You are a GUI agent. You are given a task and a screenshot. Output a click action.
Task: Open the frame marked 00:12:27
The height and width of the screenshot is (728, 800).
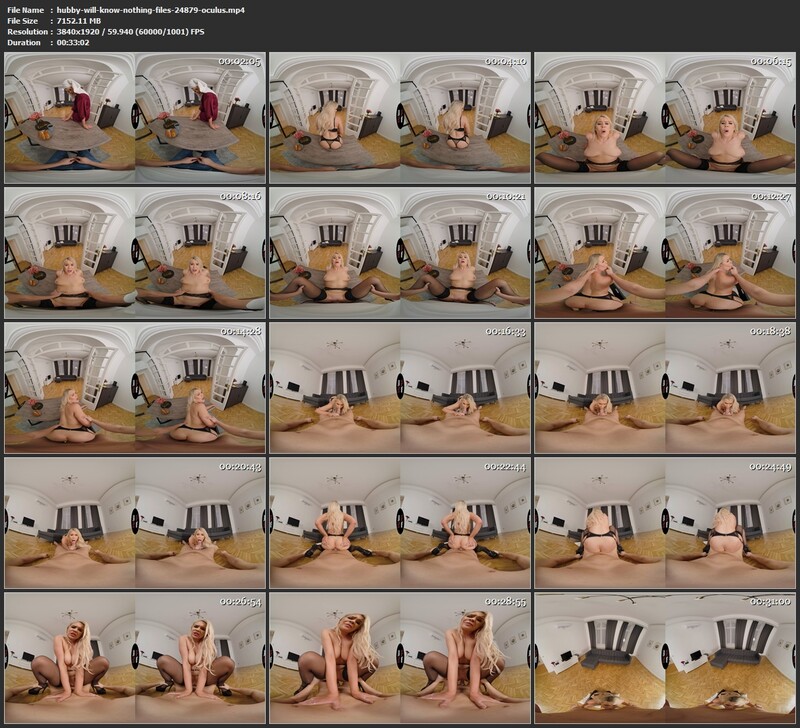665,250
